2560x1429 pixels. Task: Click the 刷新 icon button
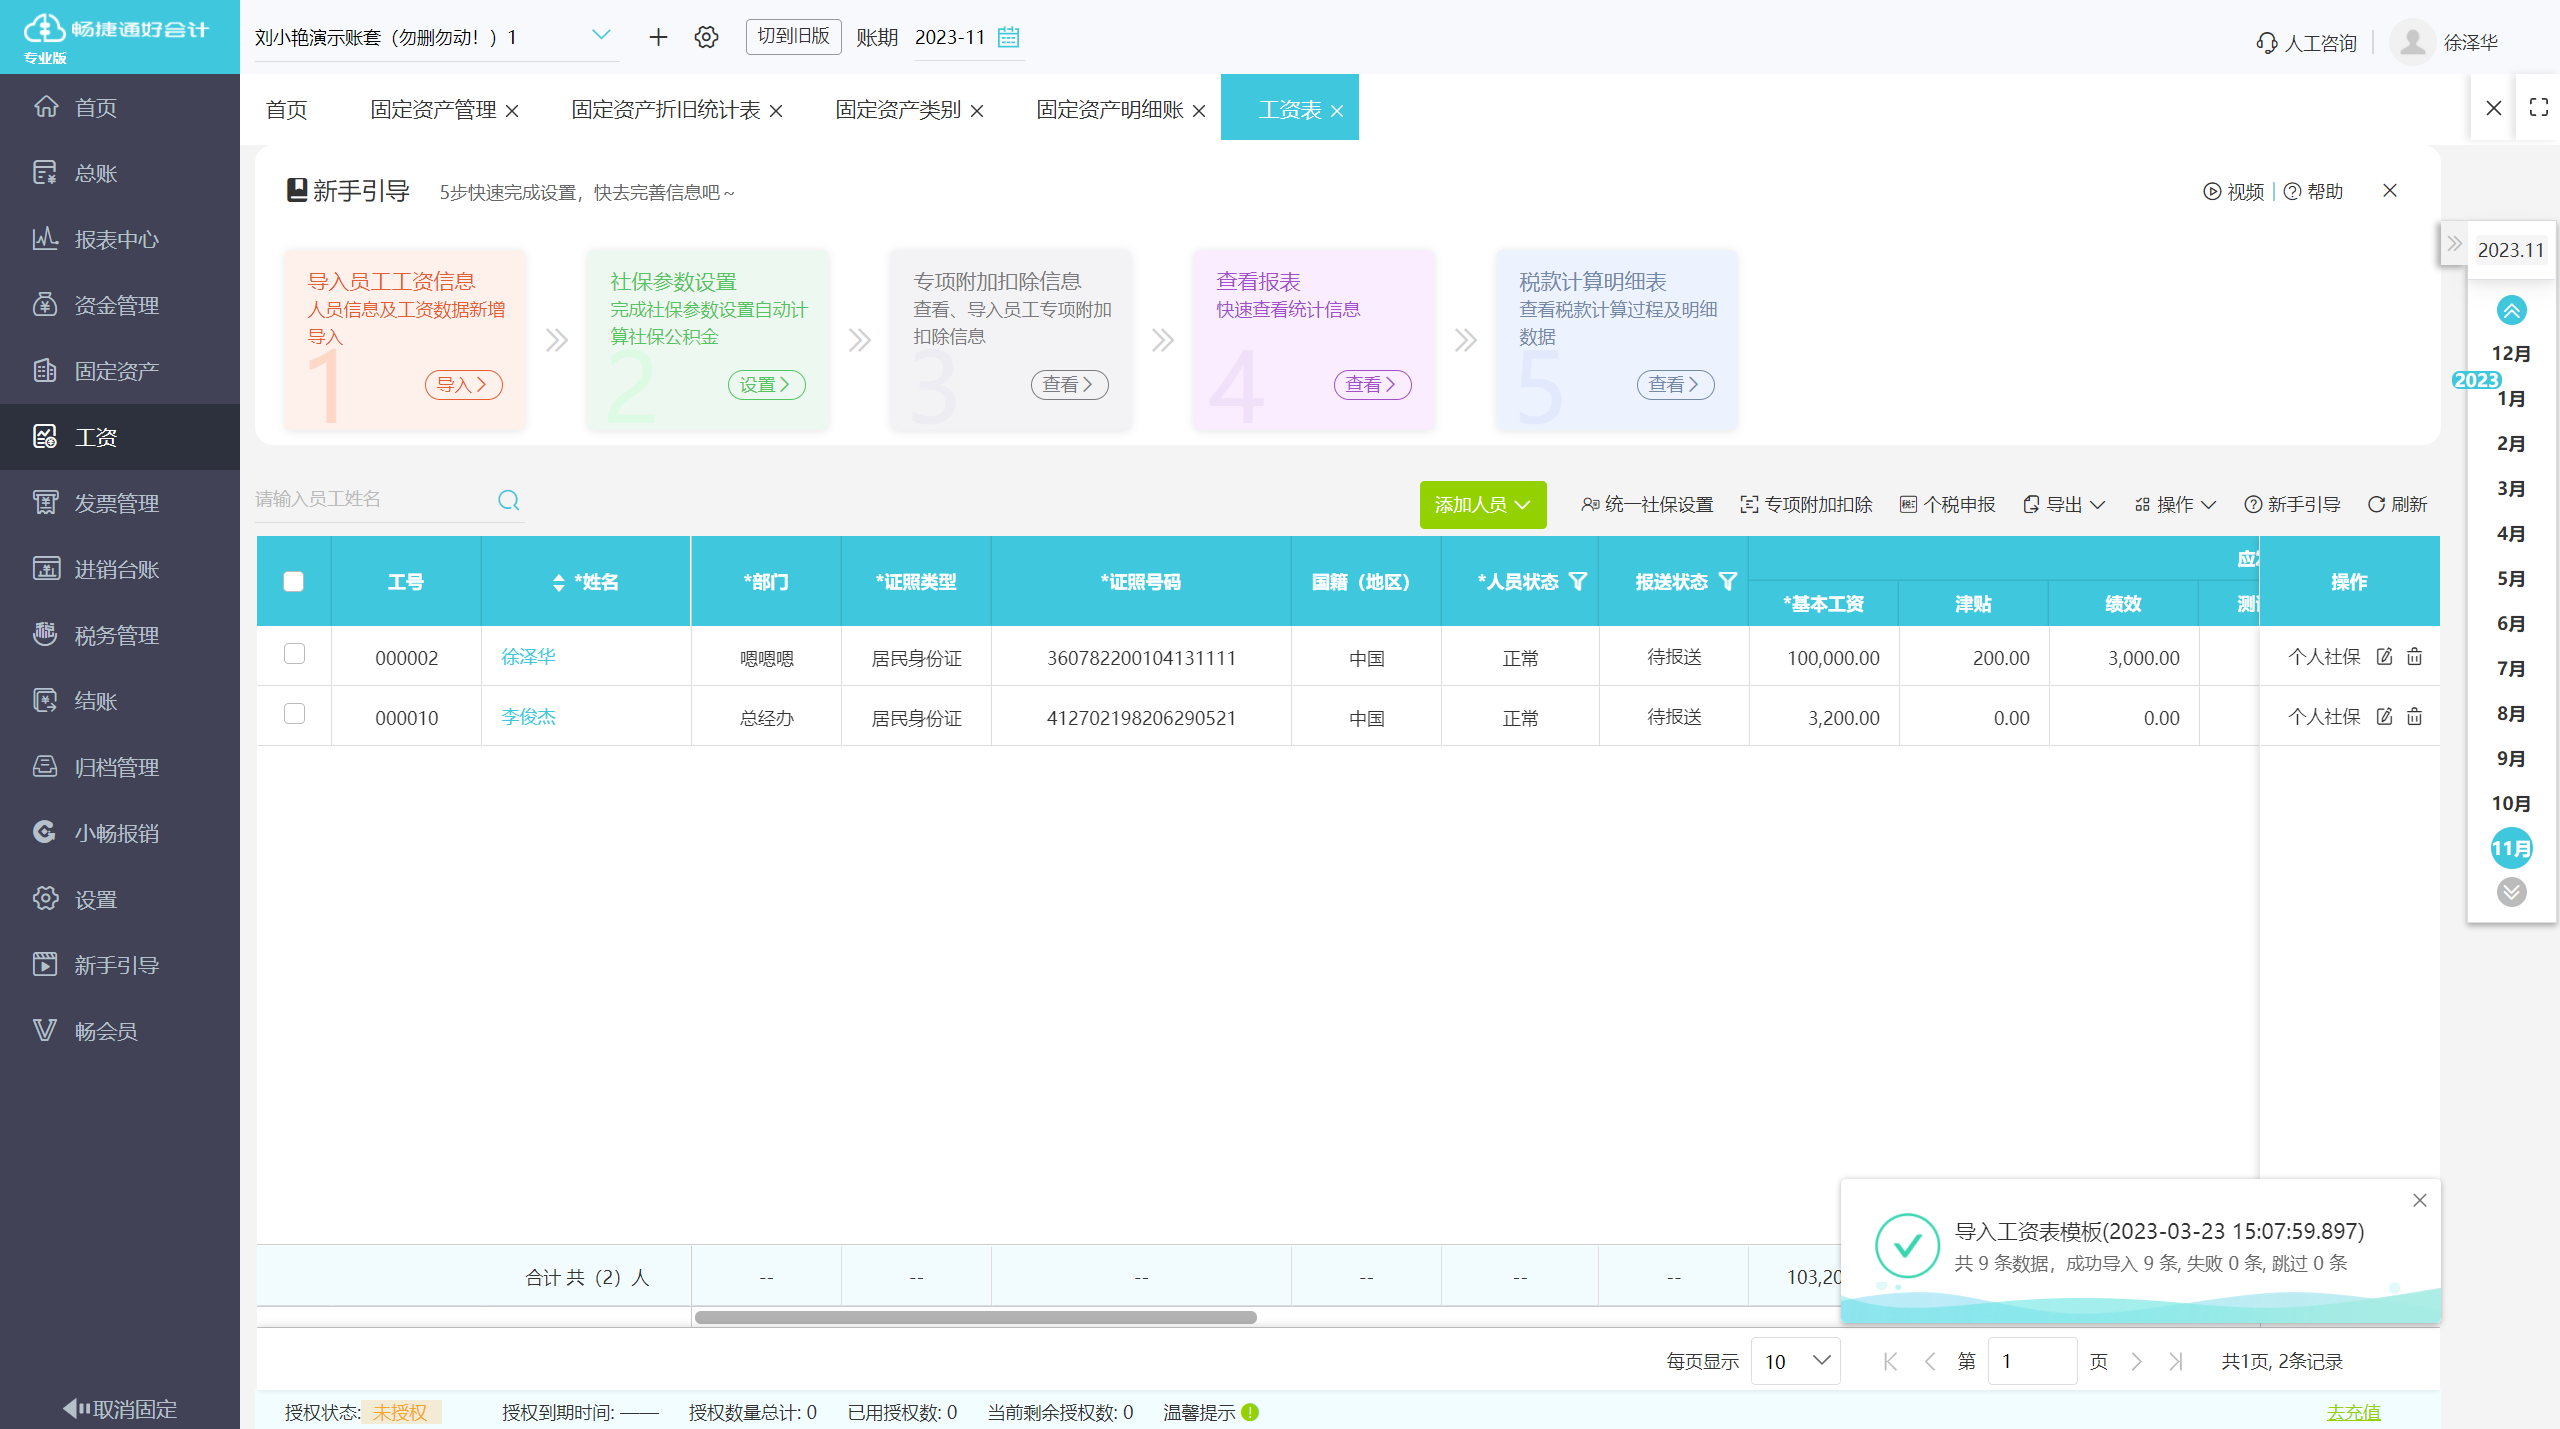click(2377, 504)
